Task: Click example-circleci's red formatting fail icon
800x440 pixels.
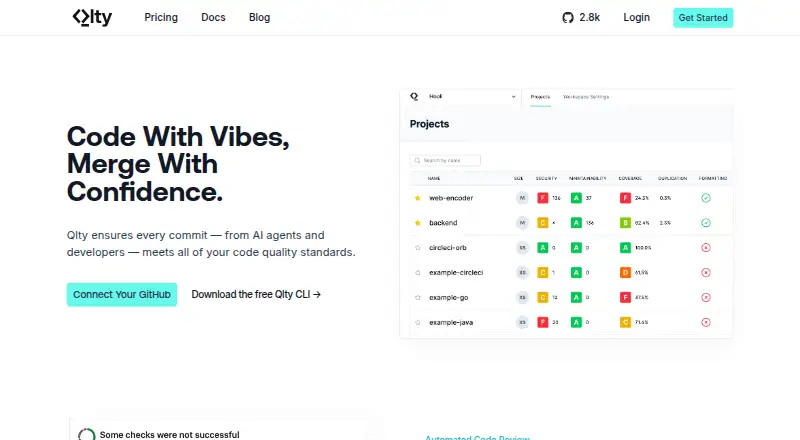Action: coord(706,273)
